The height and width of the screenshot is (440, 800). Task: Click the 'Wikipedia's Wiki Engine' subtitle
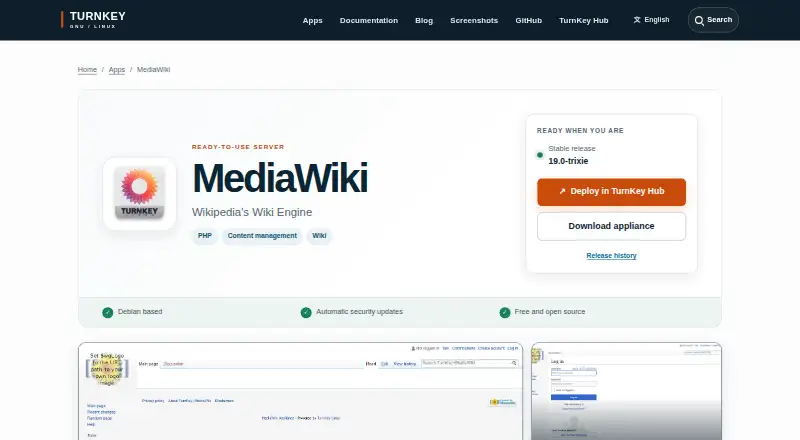[252, 212]
